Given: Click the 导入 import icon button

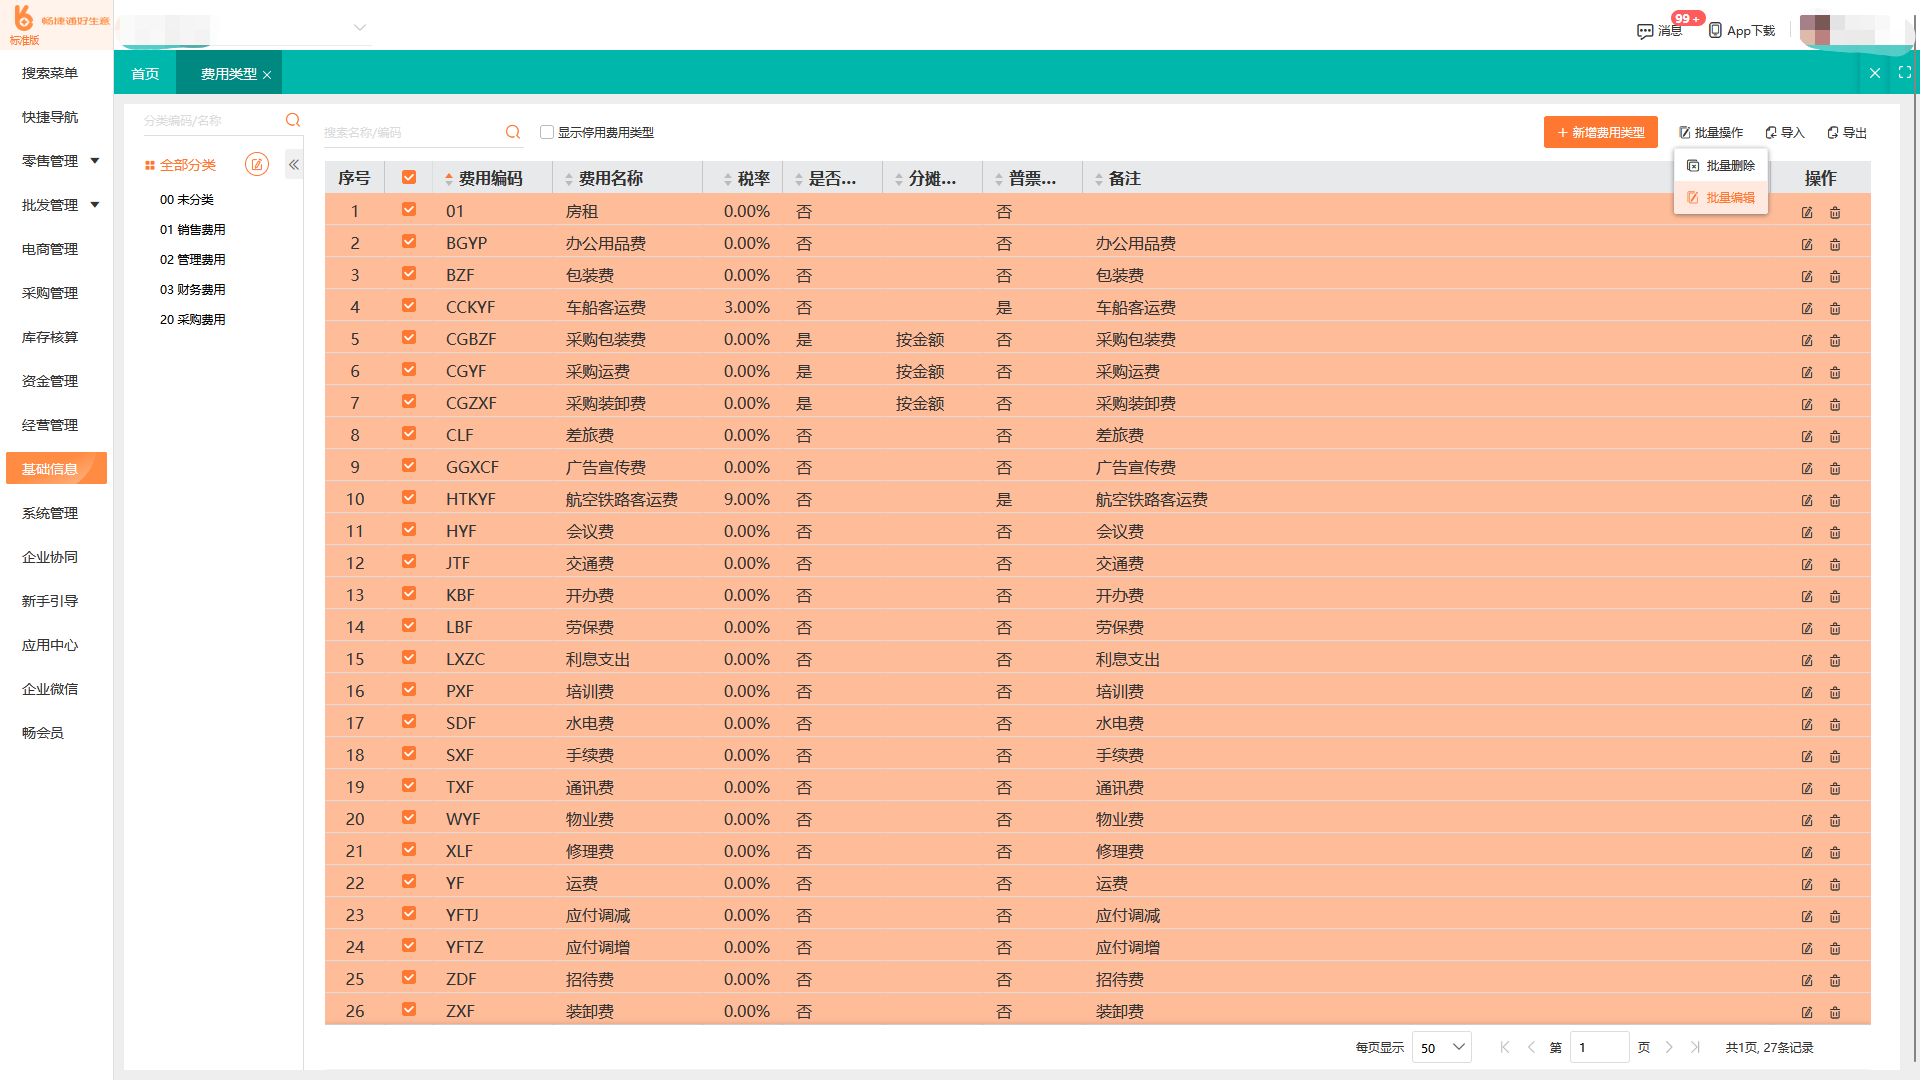Looking at the screenshot, I should [x=1785, y=131].
